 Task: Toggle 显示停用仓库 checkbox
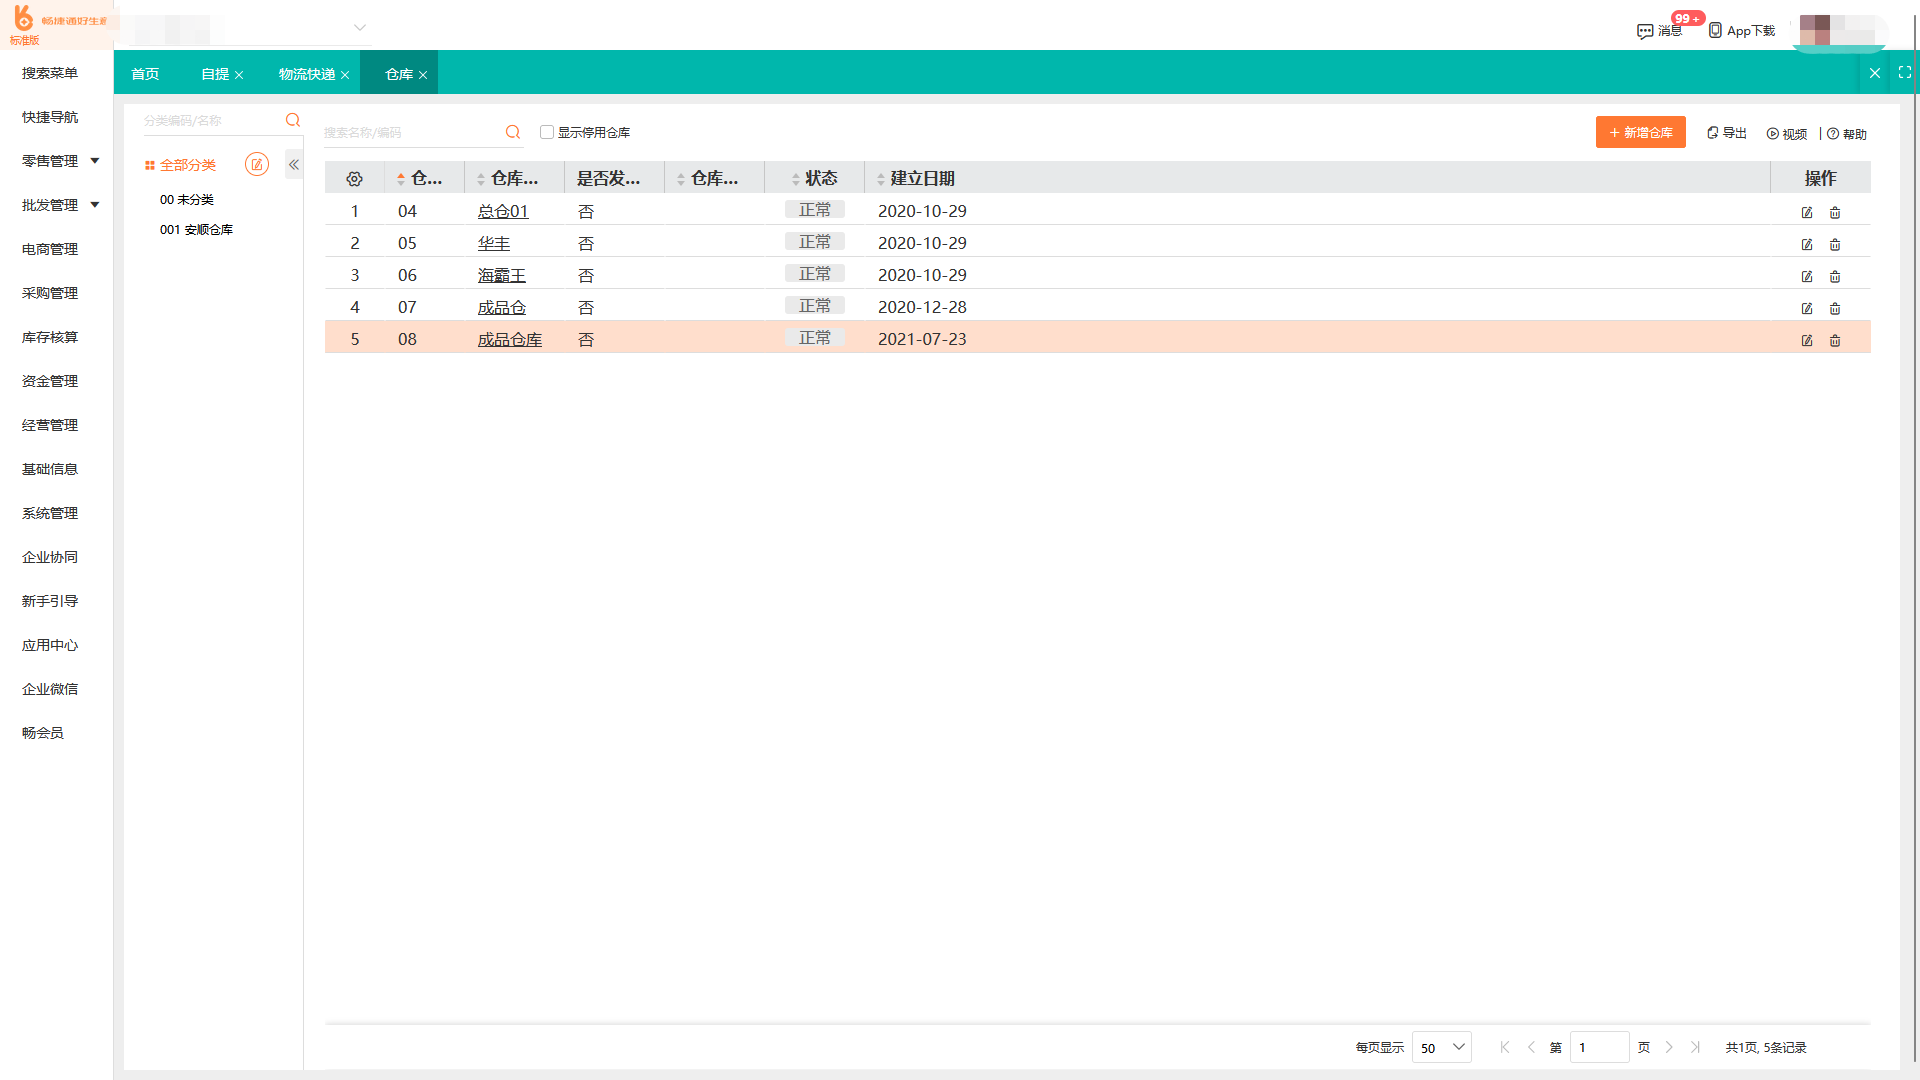click(x=546, y=132)
